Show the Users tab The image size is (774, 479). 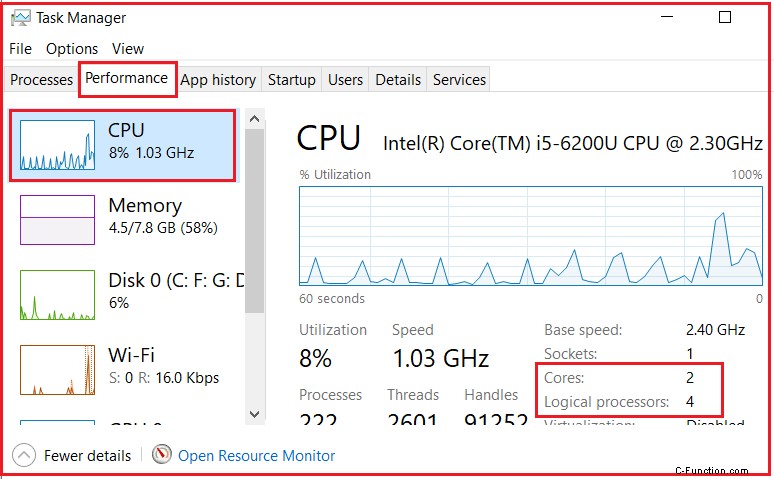[x=346, y=80]
